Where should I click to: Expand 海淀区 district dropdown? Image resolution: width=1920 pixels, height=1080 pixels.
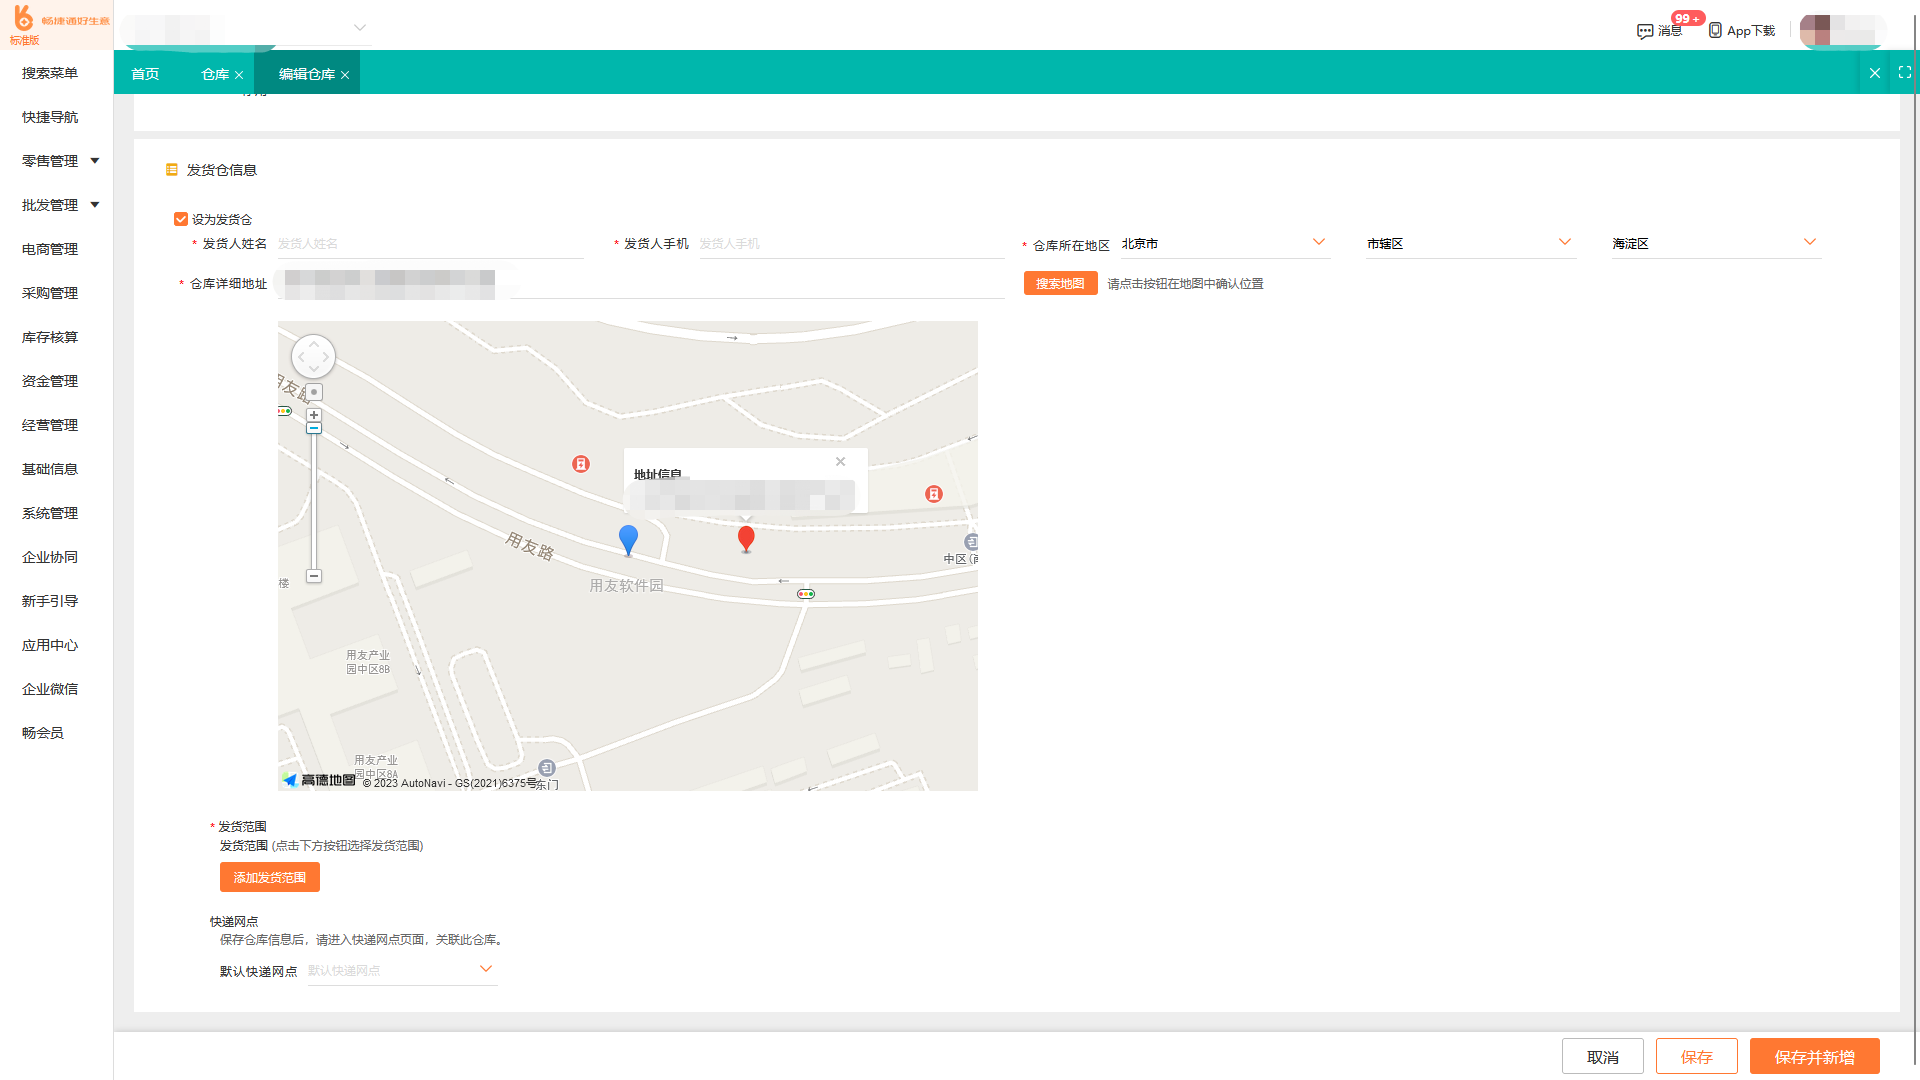1809,243
